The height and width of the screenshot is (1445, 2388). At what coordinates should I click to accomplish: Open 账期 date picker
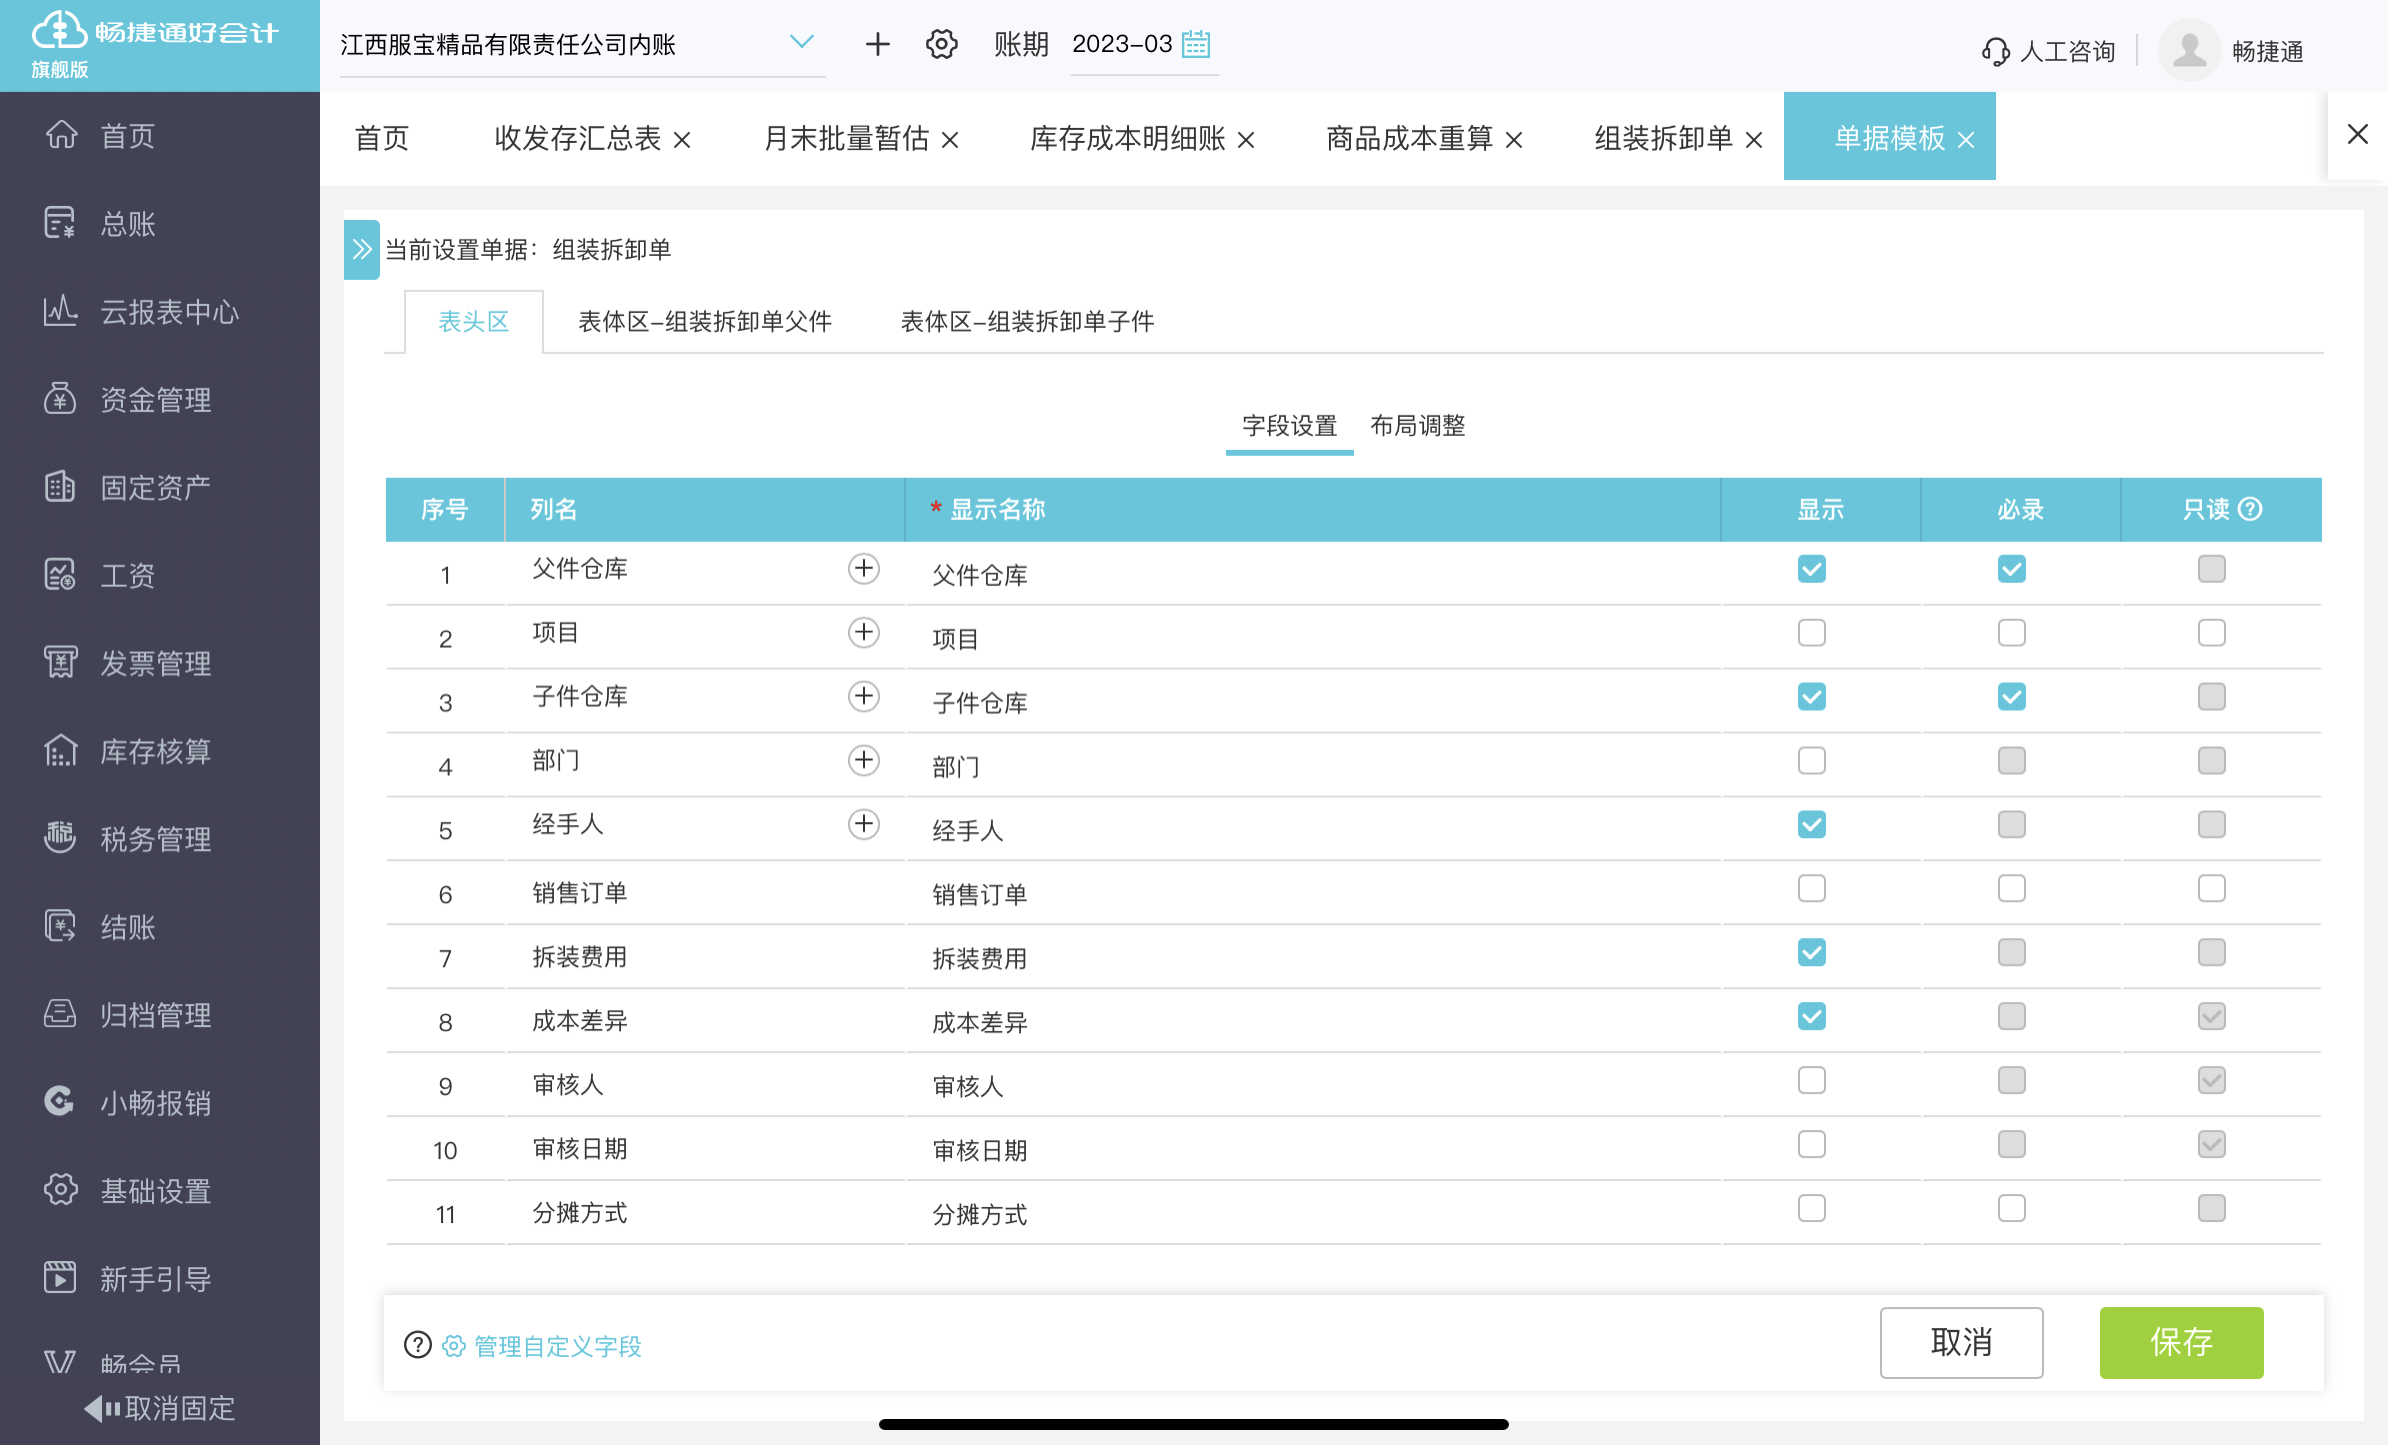pos(1196,46)
